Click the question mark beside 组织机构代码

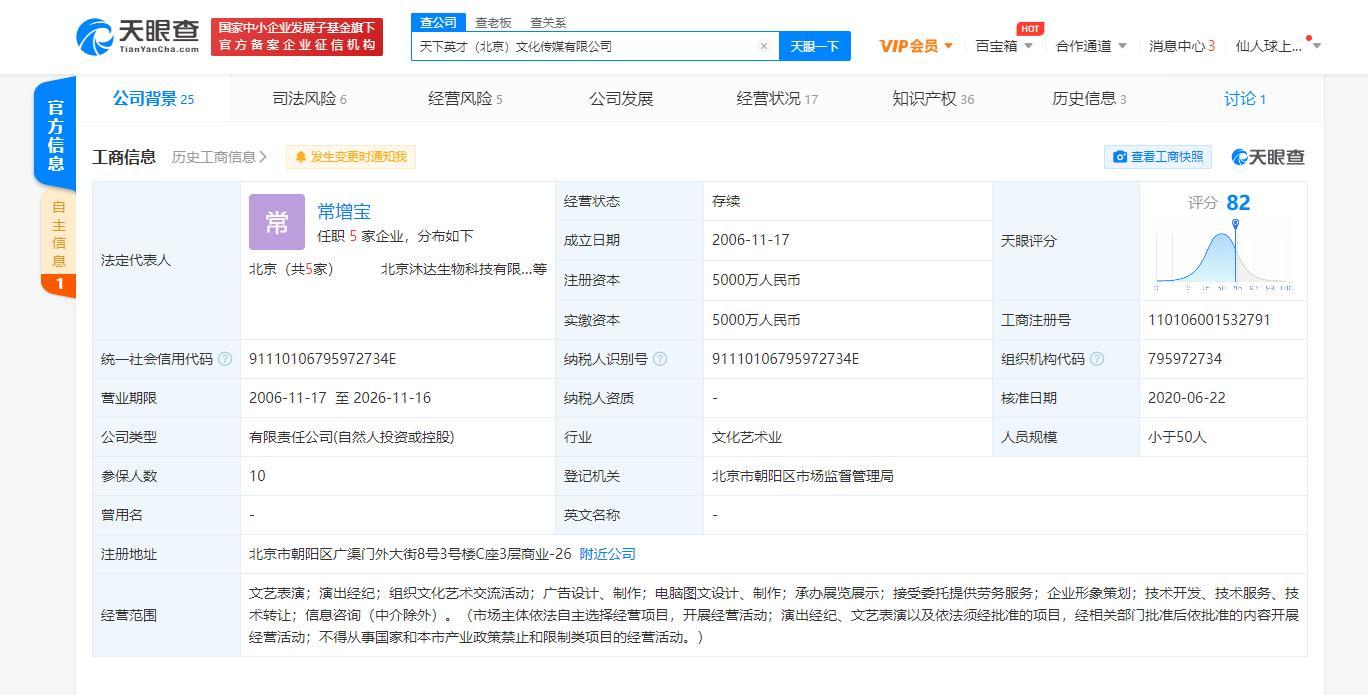tap(1095, 358)
